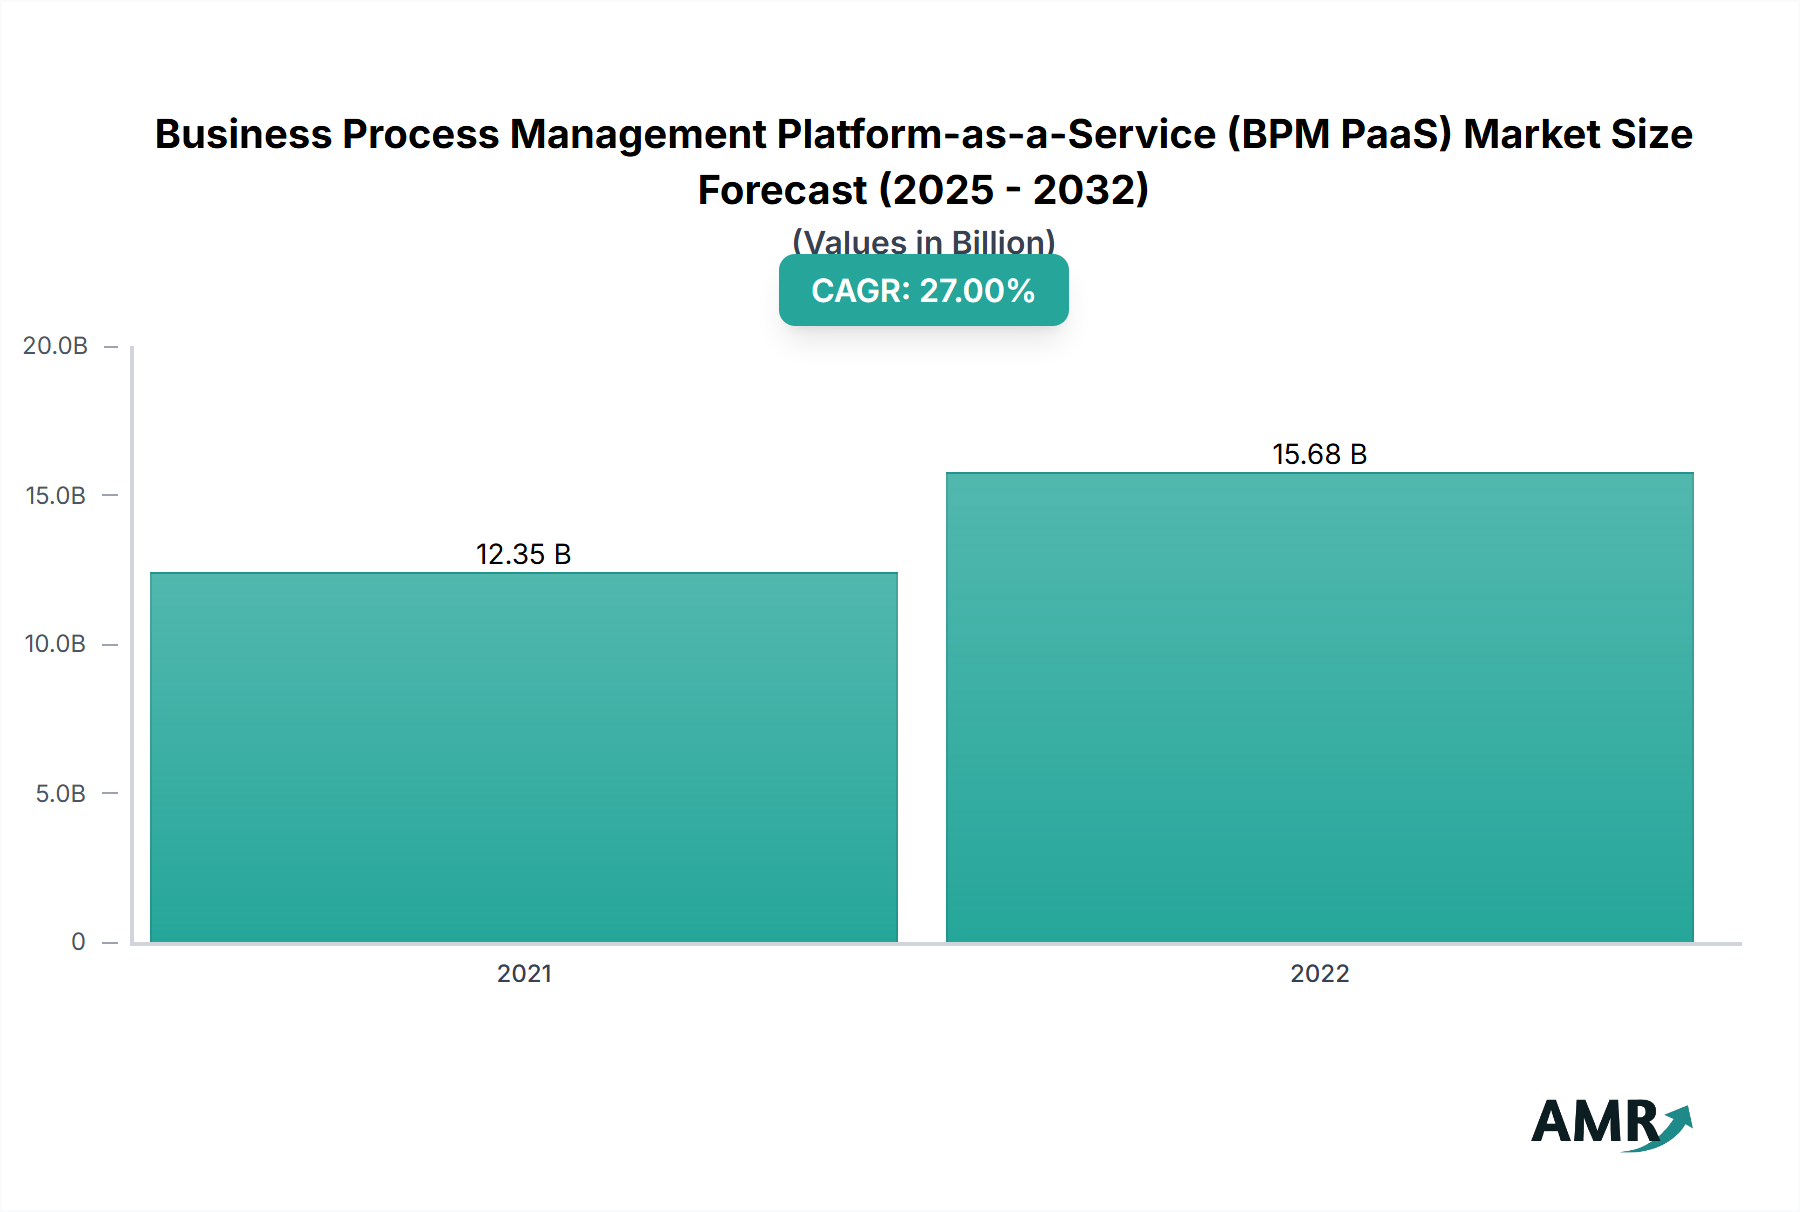Click the (Values in Billion) subtitle
This screenshot has width=1800, height=1212.
point(922,242)
